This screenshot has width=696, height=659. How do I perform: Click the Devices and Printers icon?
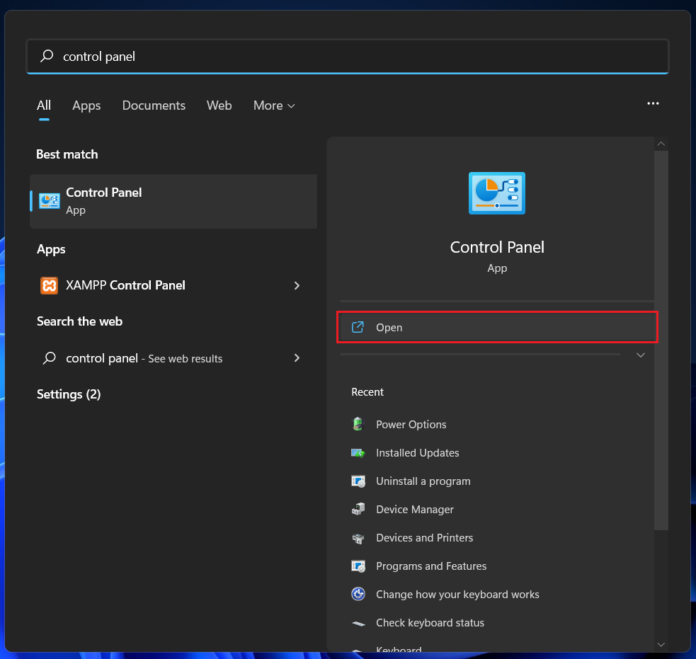pyautogui.click(x=358, y=538)
